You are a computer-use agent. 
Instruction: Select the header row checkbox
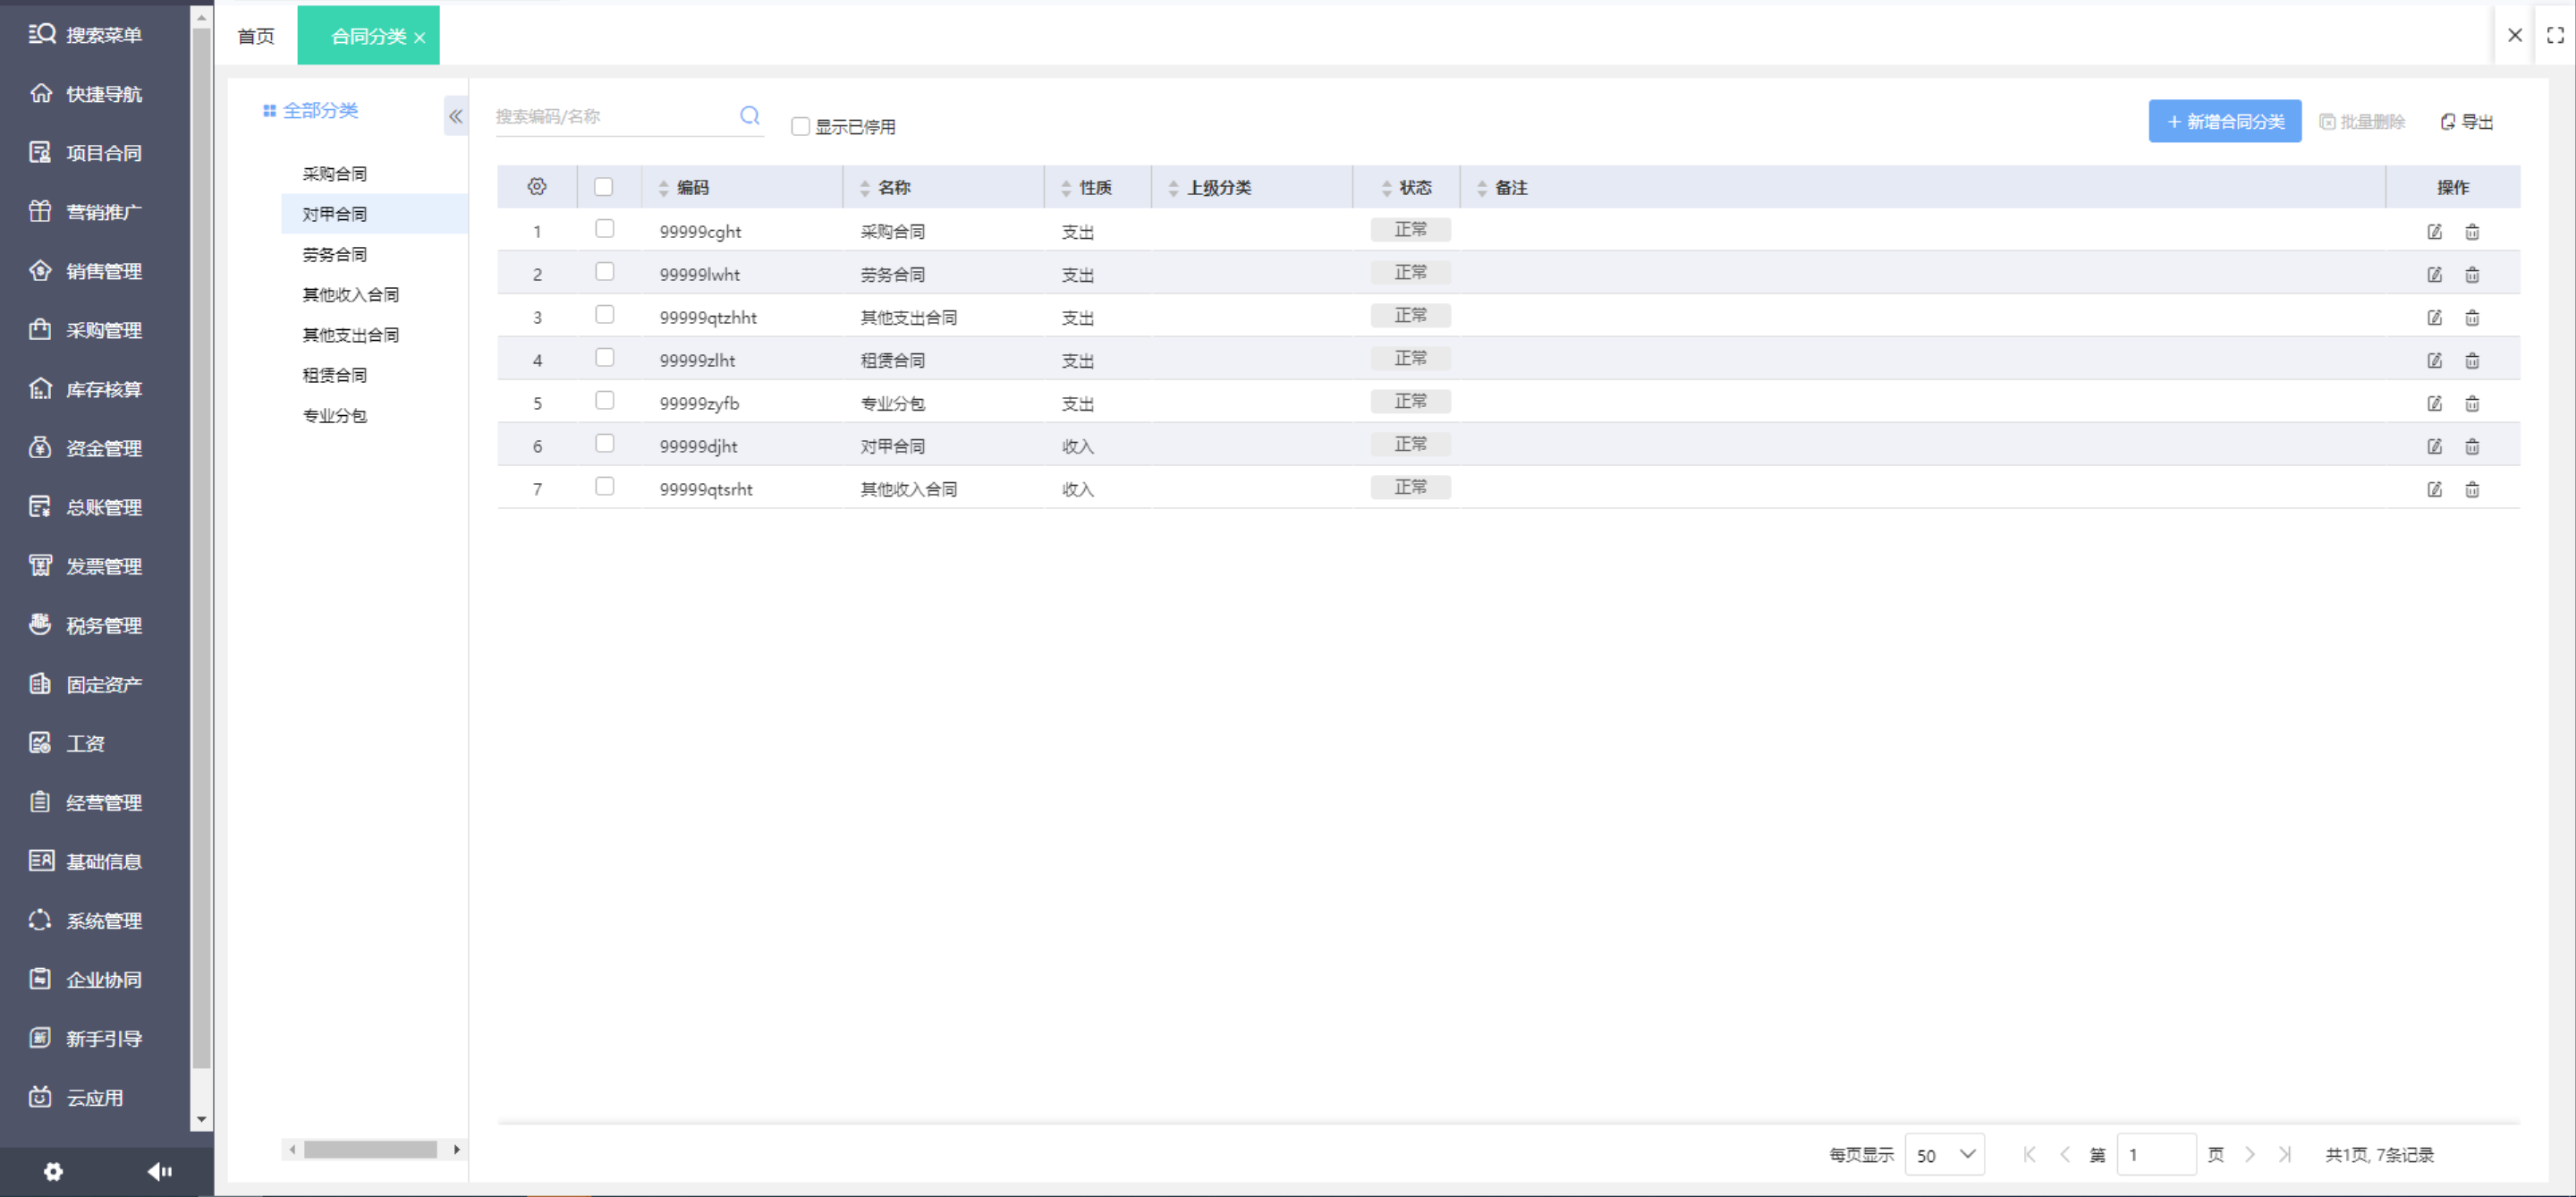[x=603, y=184]
